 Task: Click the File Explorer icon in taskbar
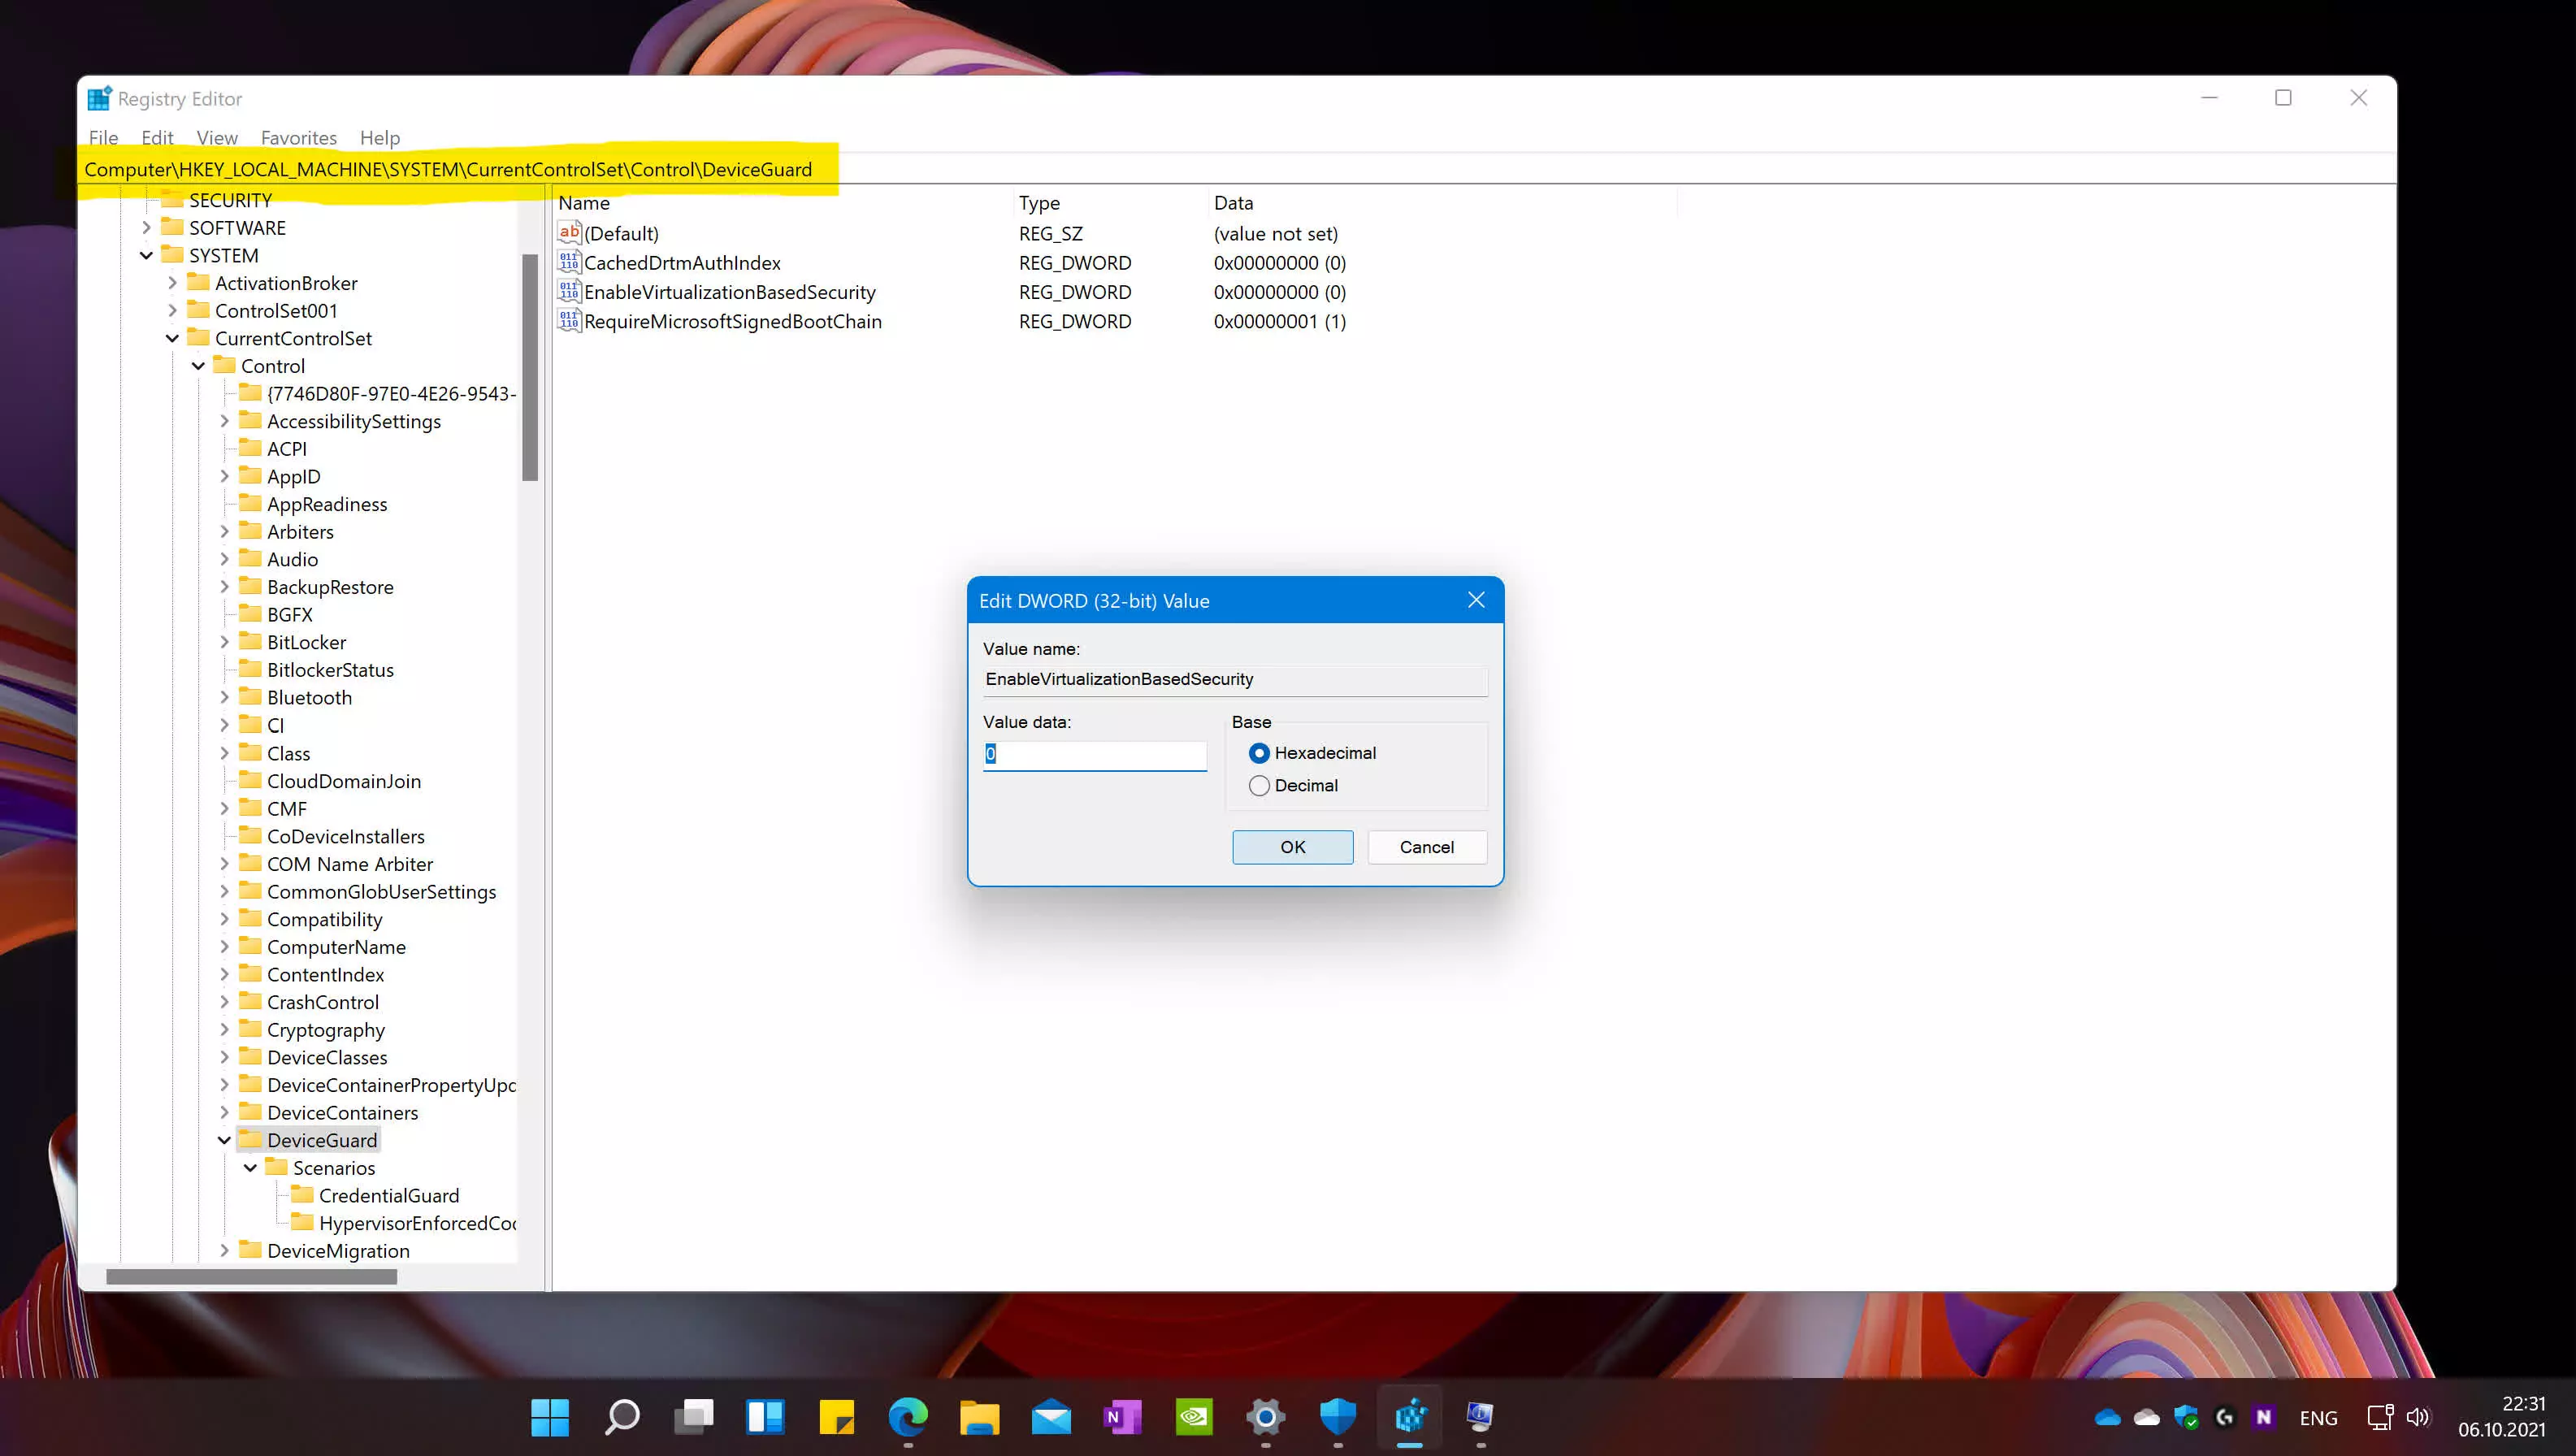(x=980, y=1415)
